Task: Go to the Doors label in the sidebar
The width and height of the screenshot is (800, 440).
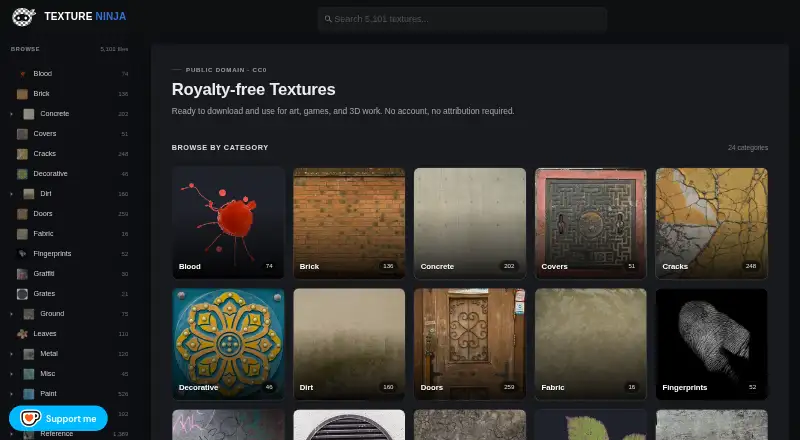Action: pos(43,213)
